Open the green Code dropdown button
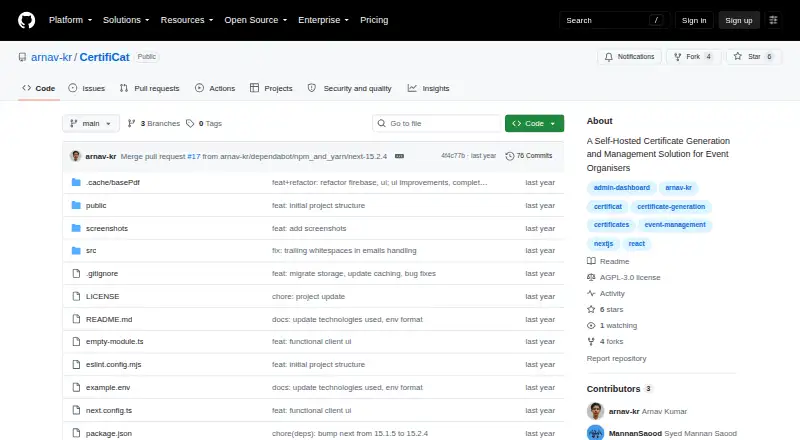Viewport: 800px width, 440px height. click(x=534, y=124)
